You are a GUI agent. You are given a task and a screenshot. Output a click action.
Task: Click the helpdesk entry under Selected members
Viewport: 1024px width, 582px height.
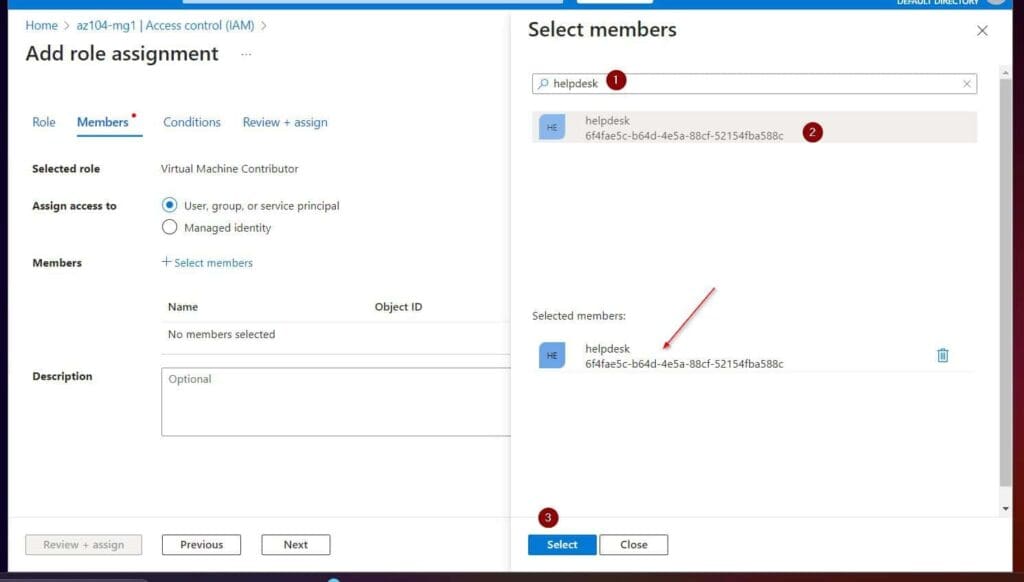754,355
